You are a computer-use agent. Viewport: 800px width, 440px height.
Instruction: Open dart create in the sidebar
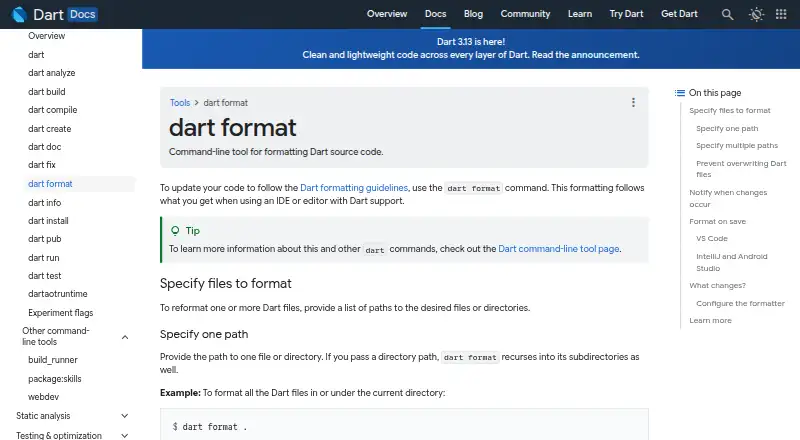[x=49, y=129]
